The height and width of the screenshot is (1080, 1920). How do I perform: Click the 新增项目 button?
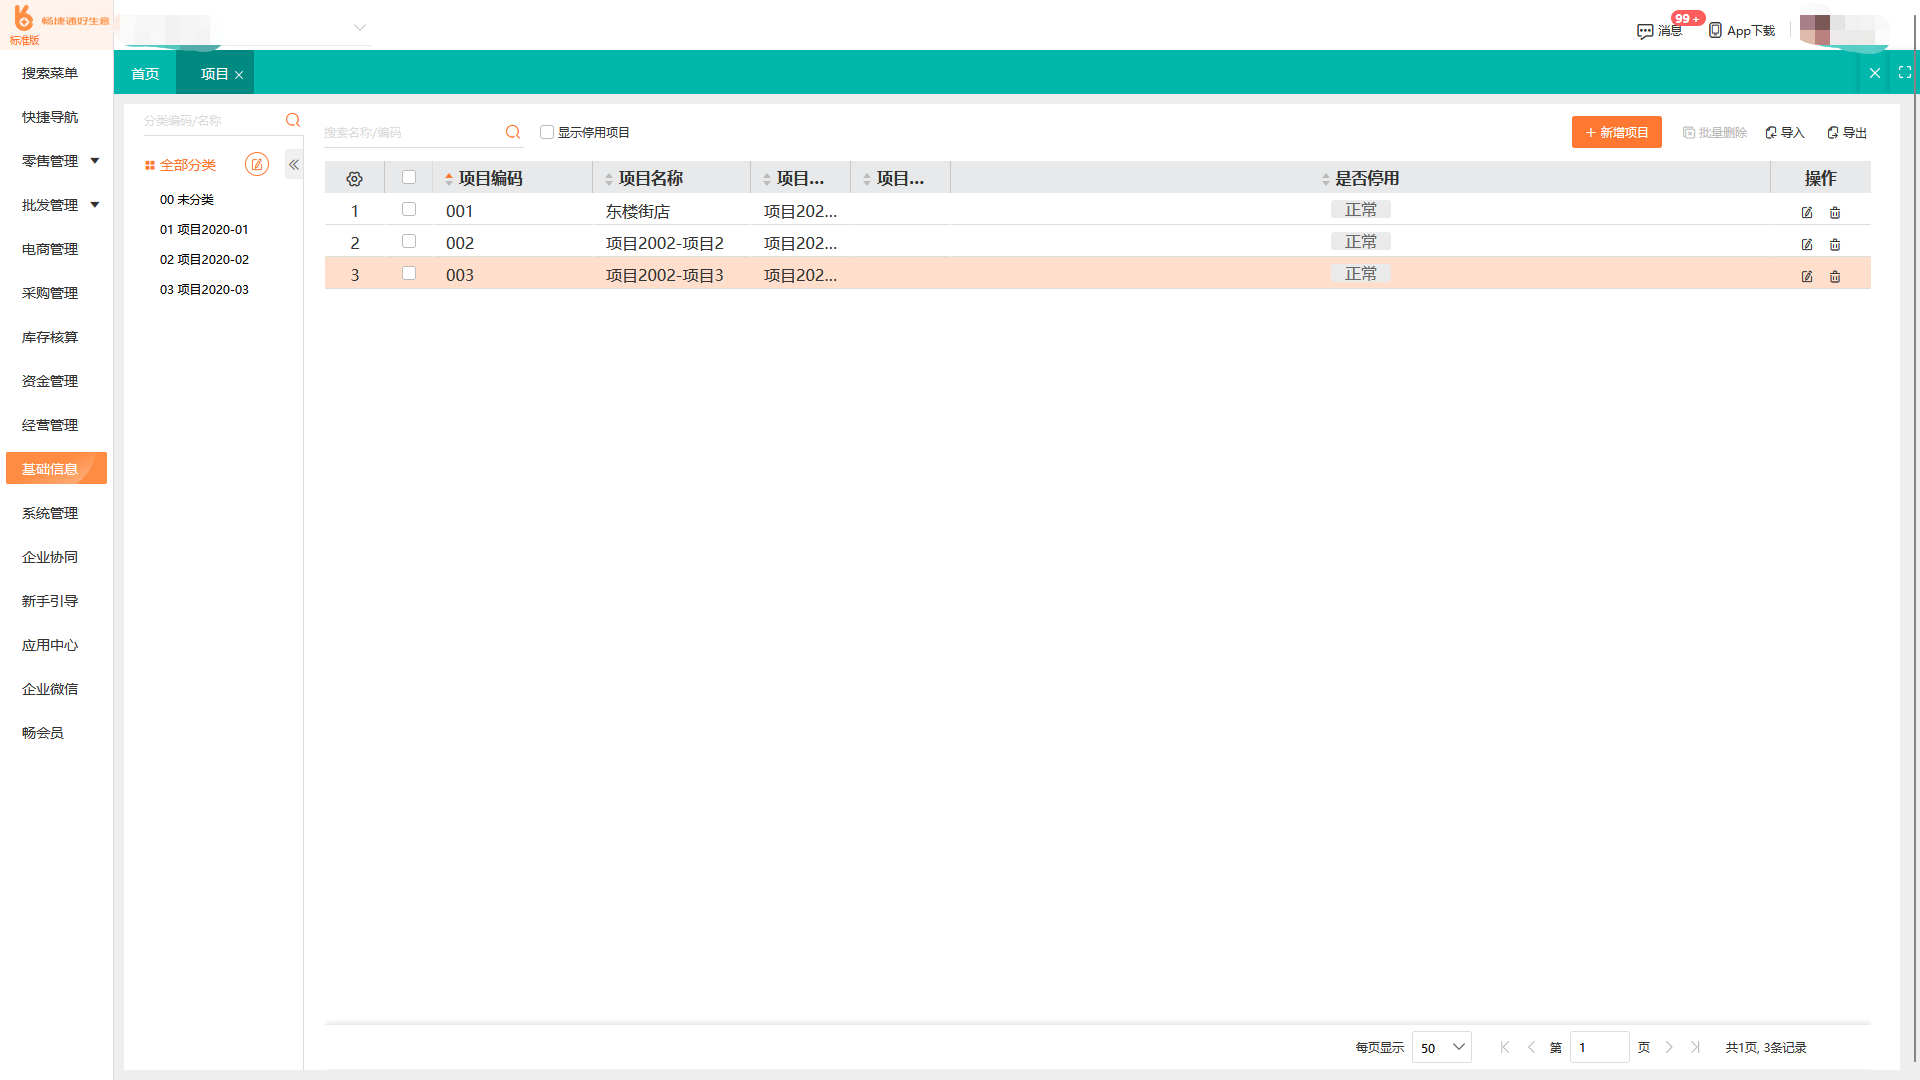pyautogui.click(x=1615, y=132)
